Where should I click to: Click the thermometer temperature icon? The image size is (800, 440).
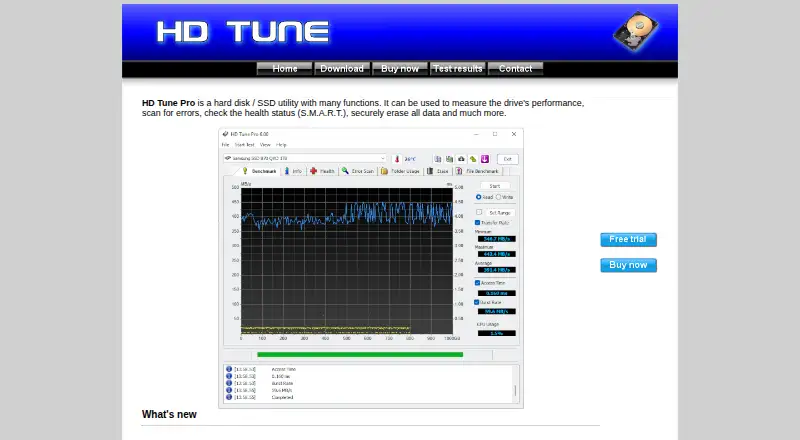click(x=397, y=159)
